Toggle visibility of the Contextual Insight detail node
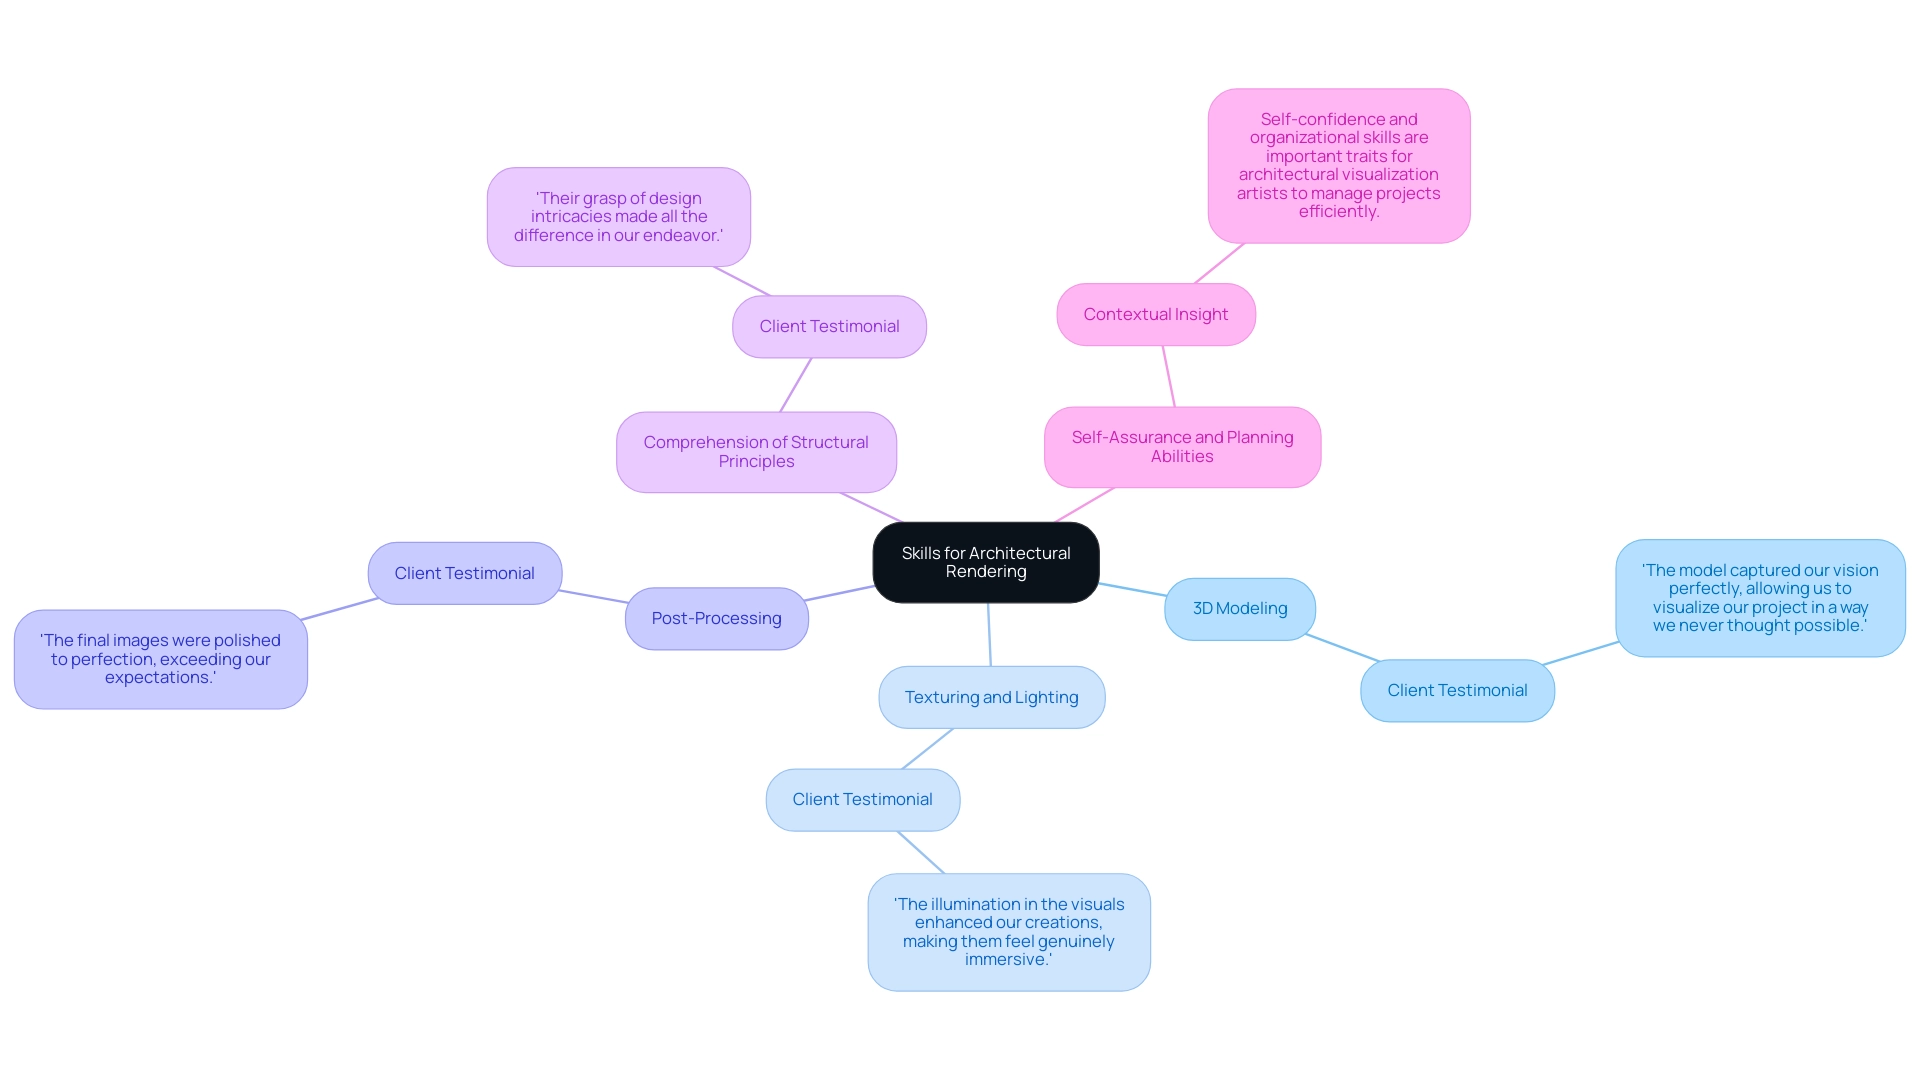The image size is (1920, 1083). pos(1155,314)
